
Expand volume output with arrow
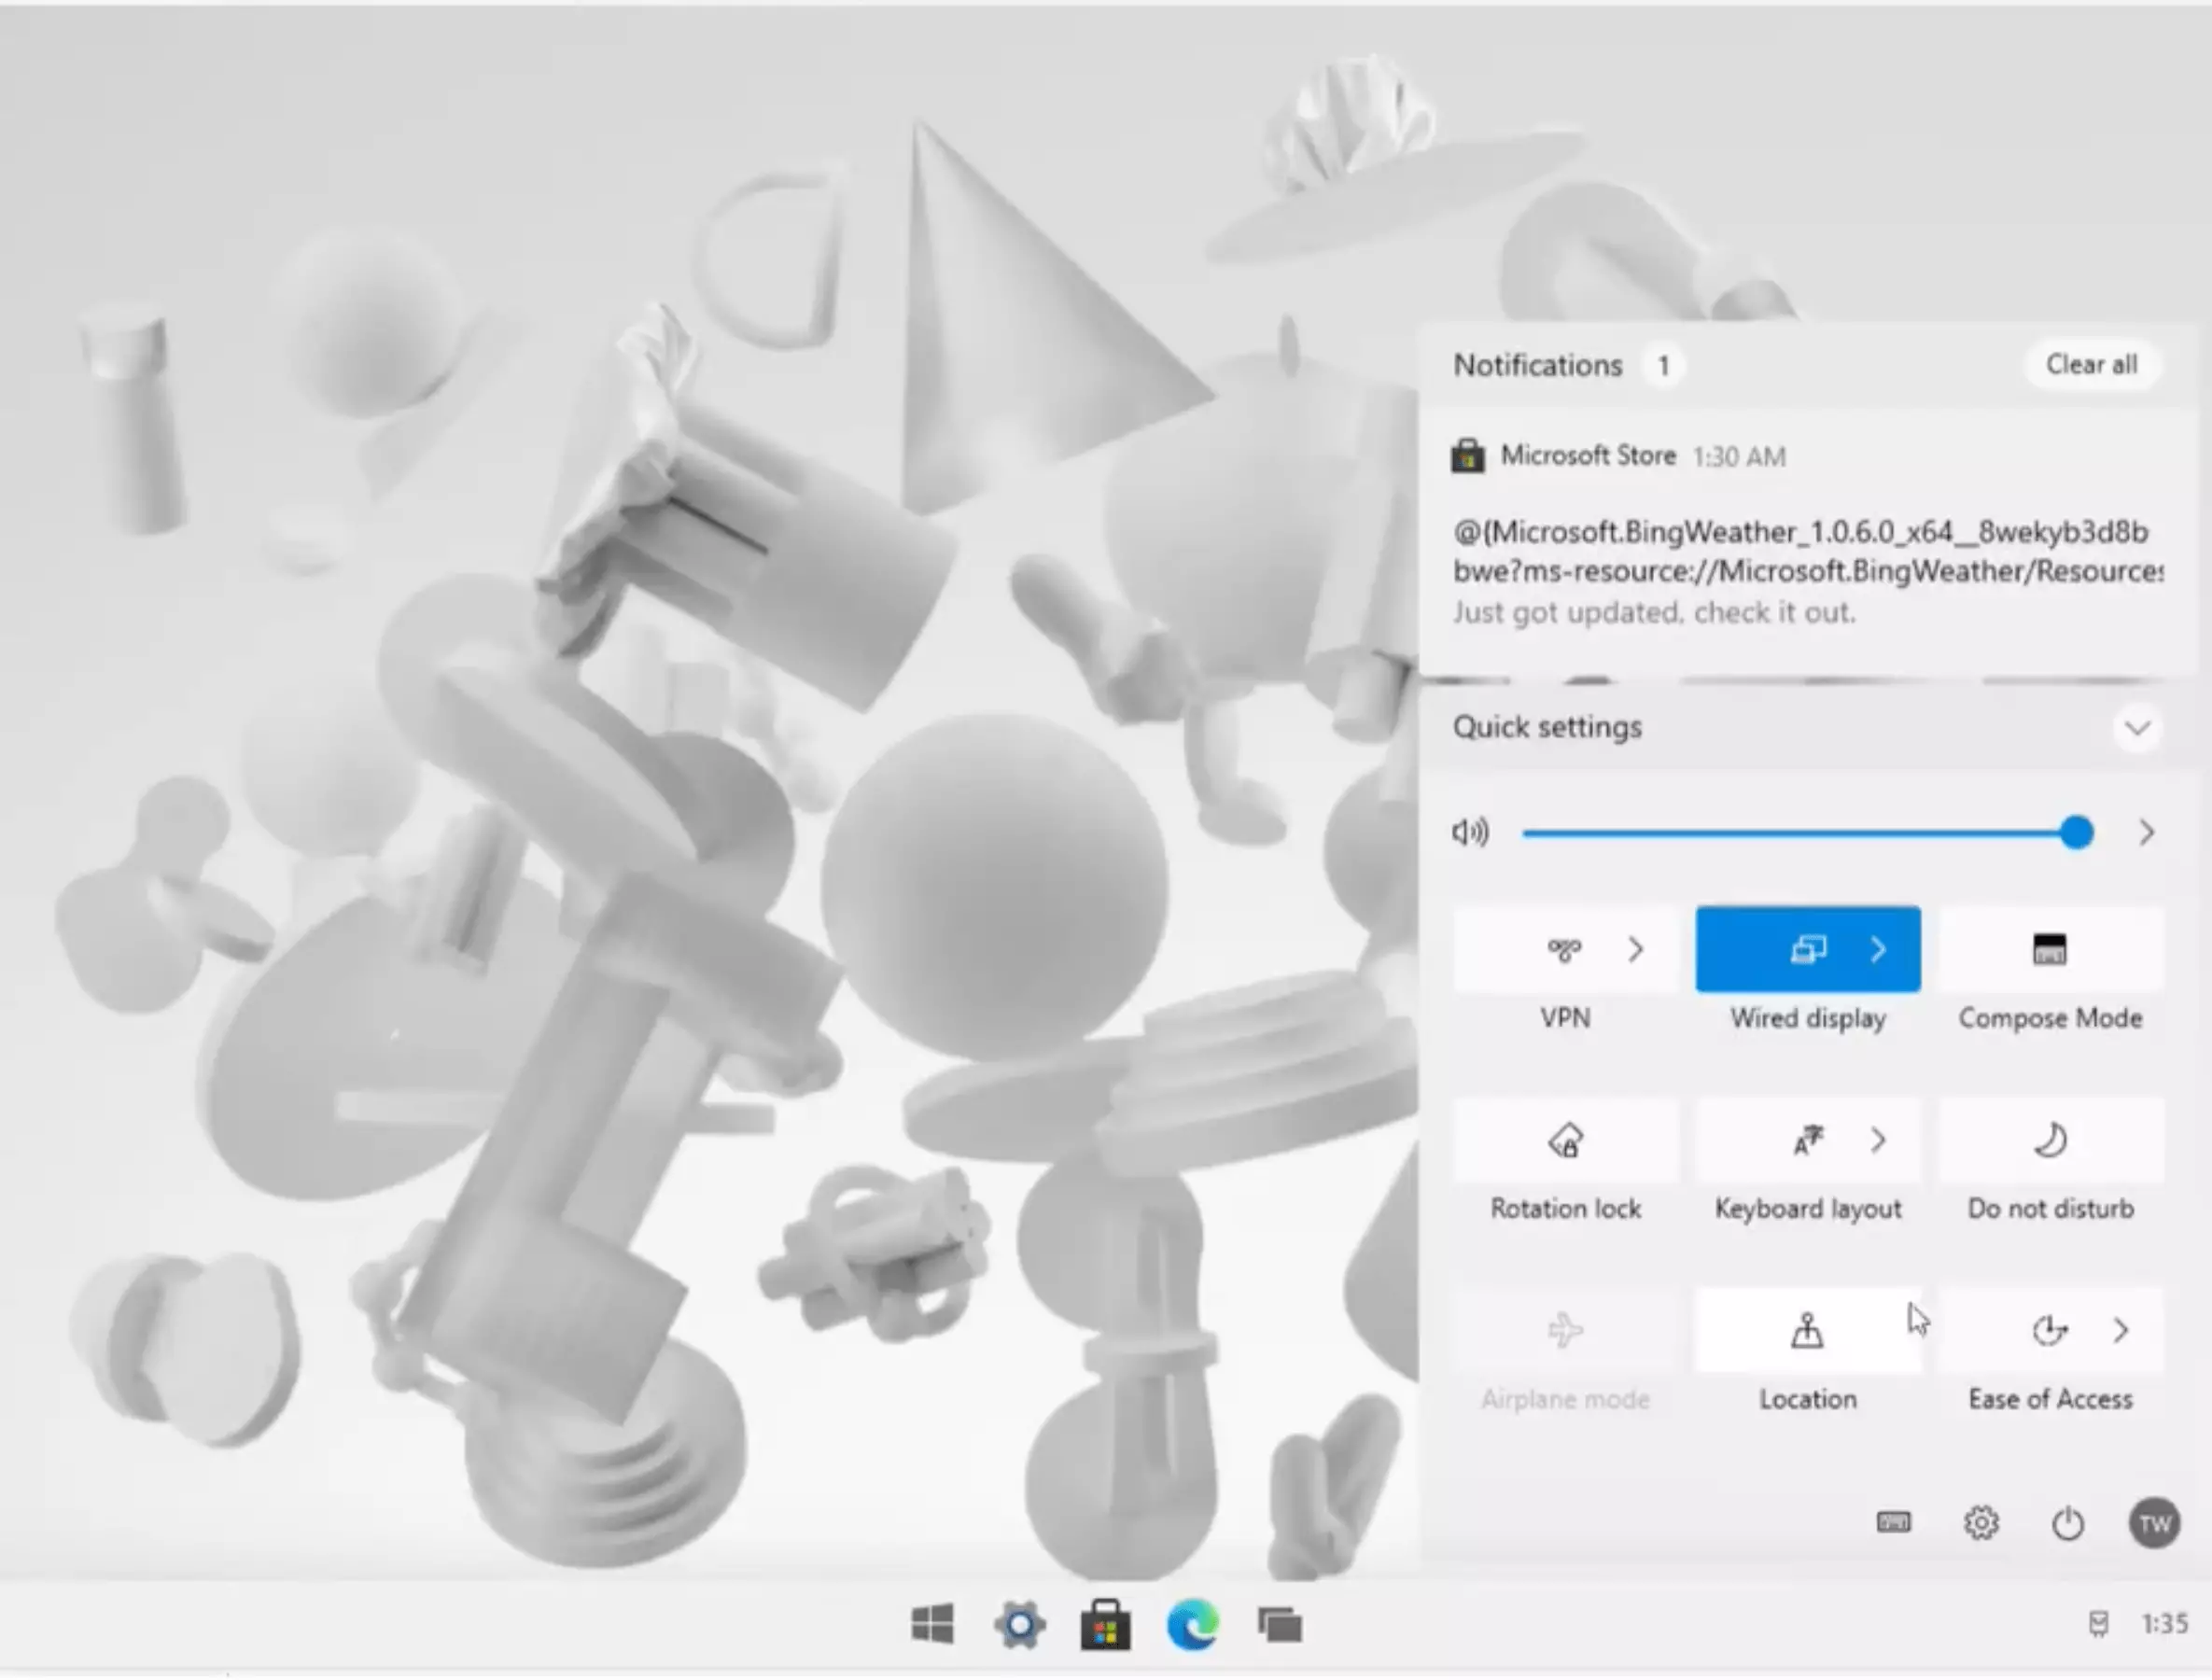click(x=2143, y=832)
